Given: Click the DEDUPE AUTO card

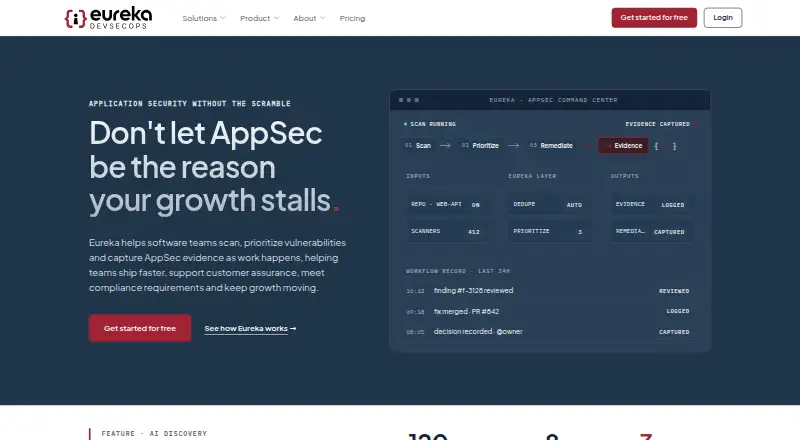Looking at the screenshot, I should pos(548,204).
